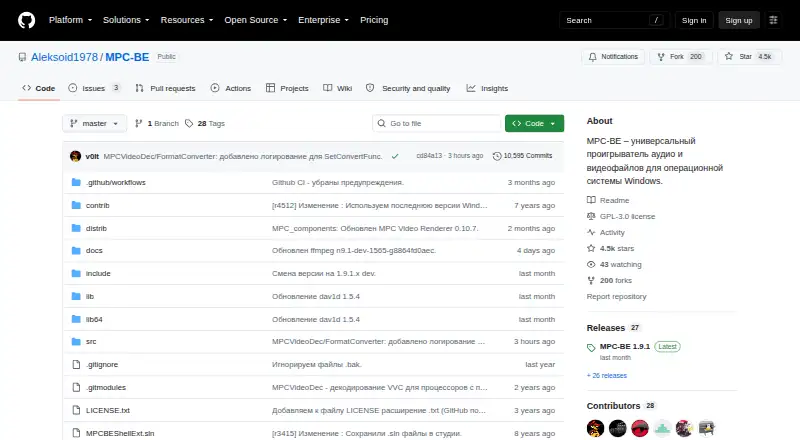Open the Wiki tab
Screen dimensions: 800x440
338,88
